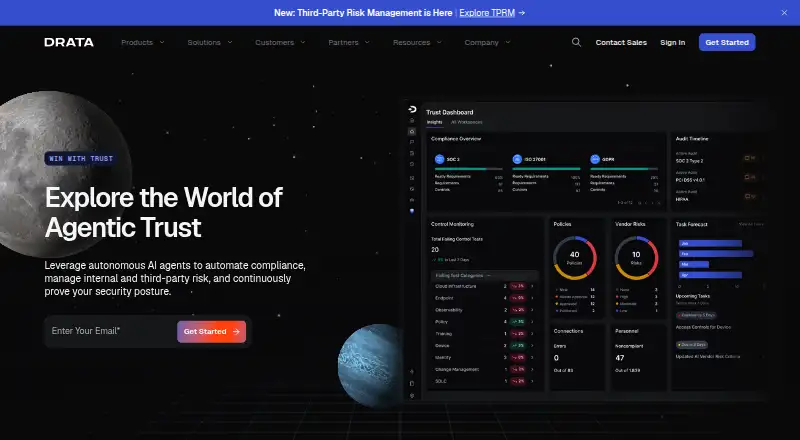Expand the Cloud Infrastructure row chevron
The height and width of the screenshot is (440, 800).
[x=532, y=286]
